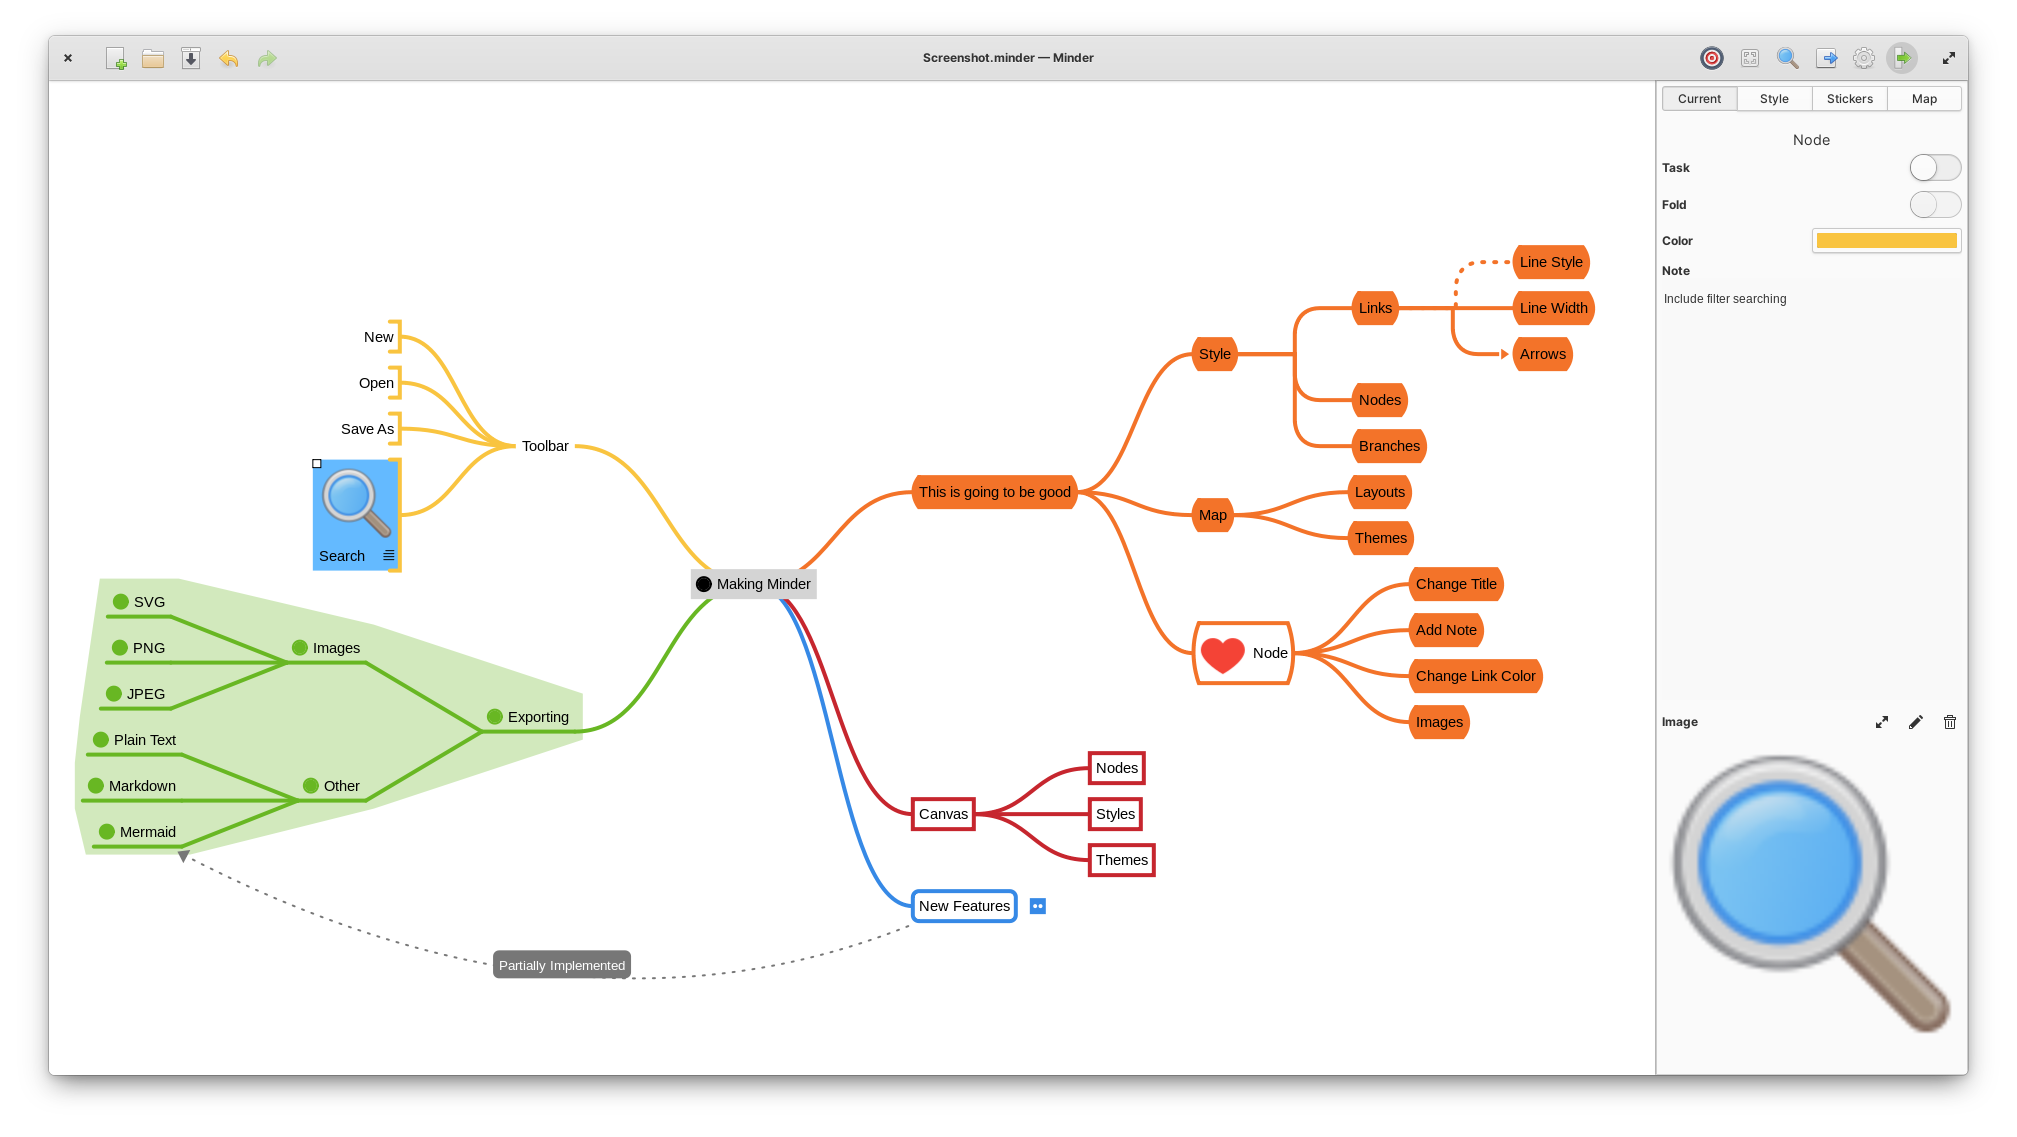Click the Open file icon in toolbar

[x=155, y=58]
